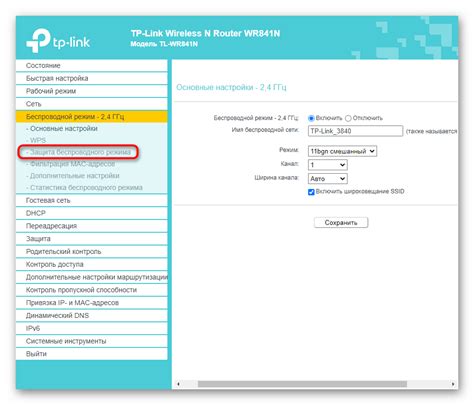
Task: Select the Включить radio button
Action: coord(311,118)
